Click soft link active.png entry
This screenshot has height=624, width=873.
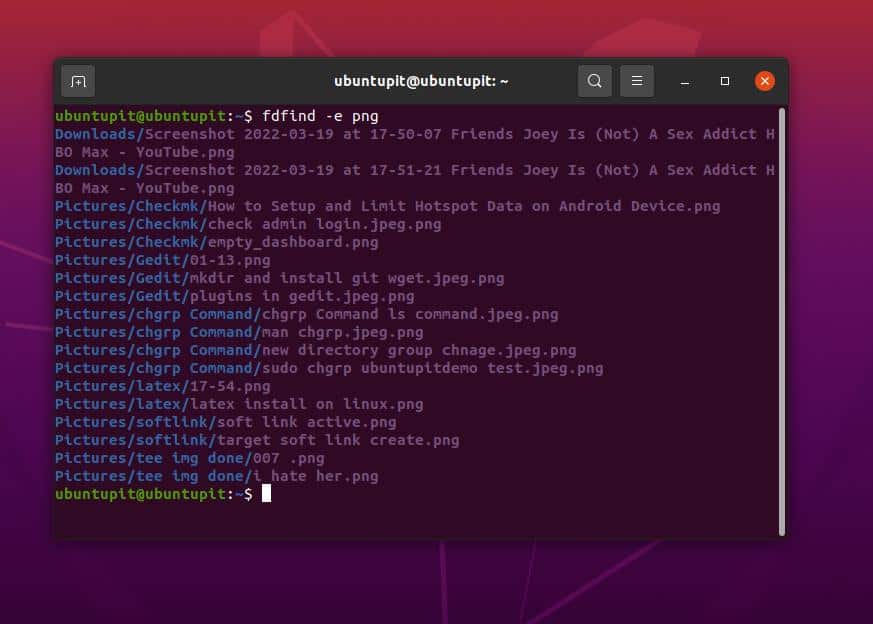pos(225,422)
